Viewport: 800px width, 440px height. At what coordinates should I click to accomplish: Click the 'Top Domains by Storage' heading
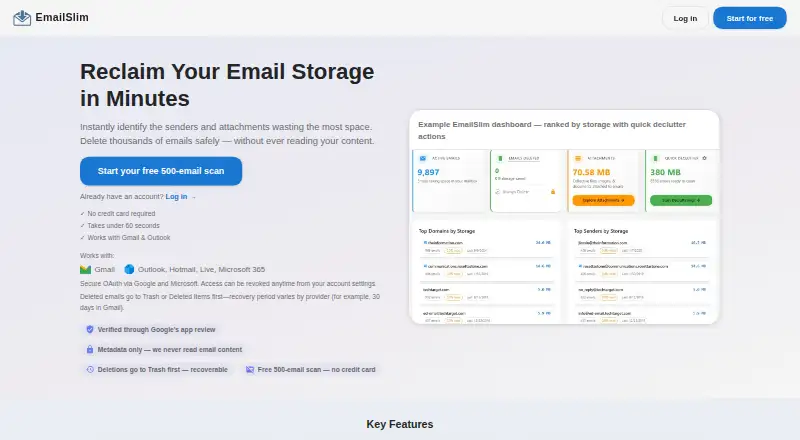(x=447, y=231)
